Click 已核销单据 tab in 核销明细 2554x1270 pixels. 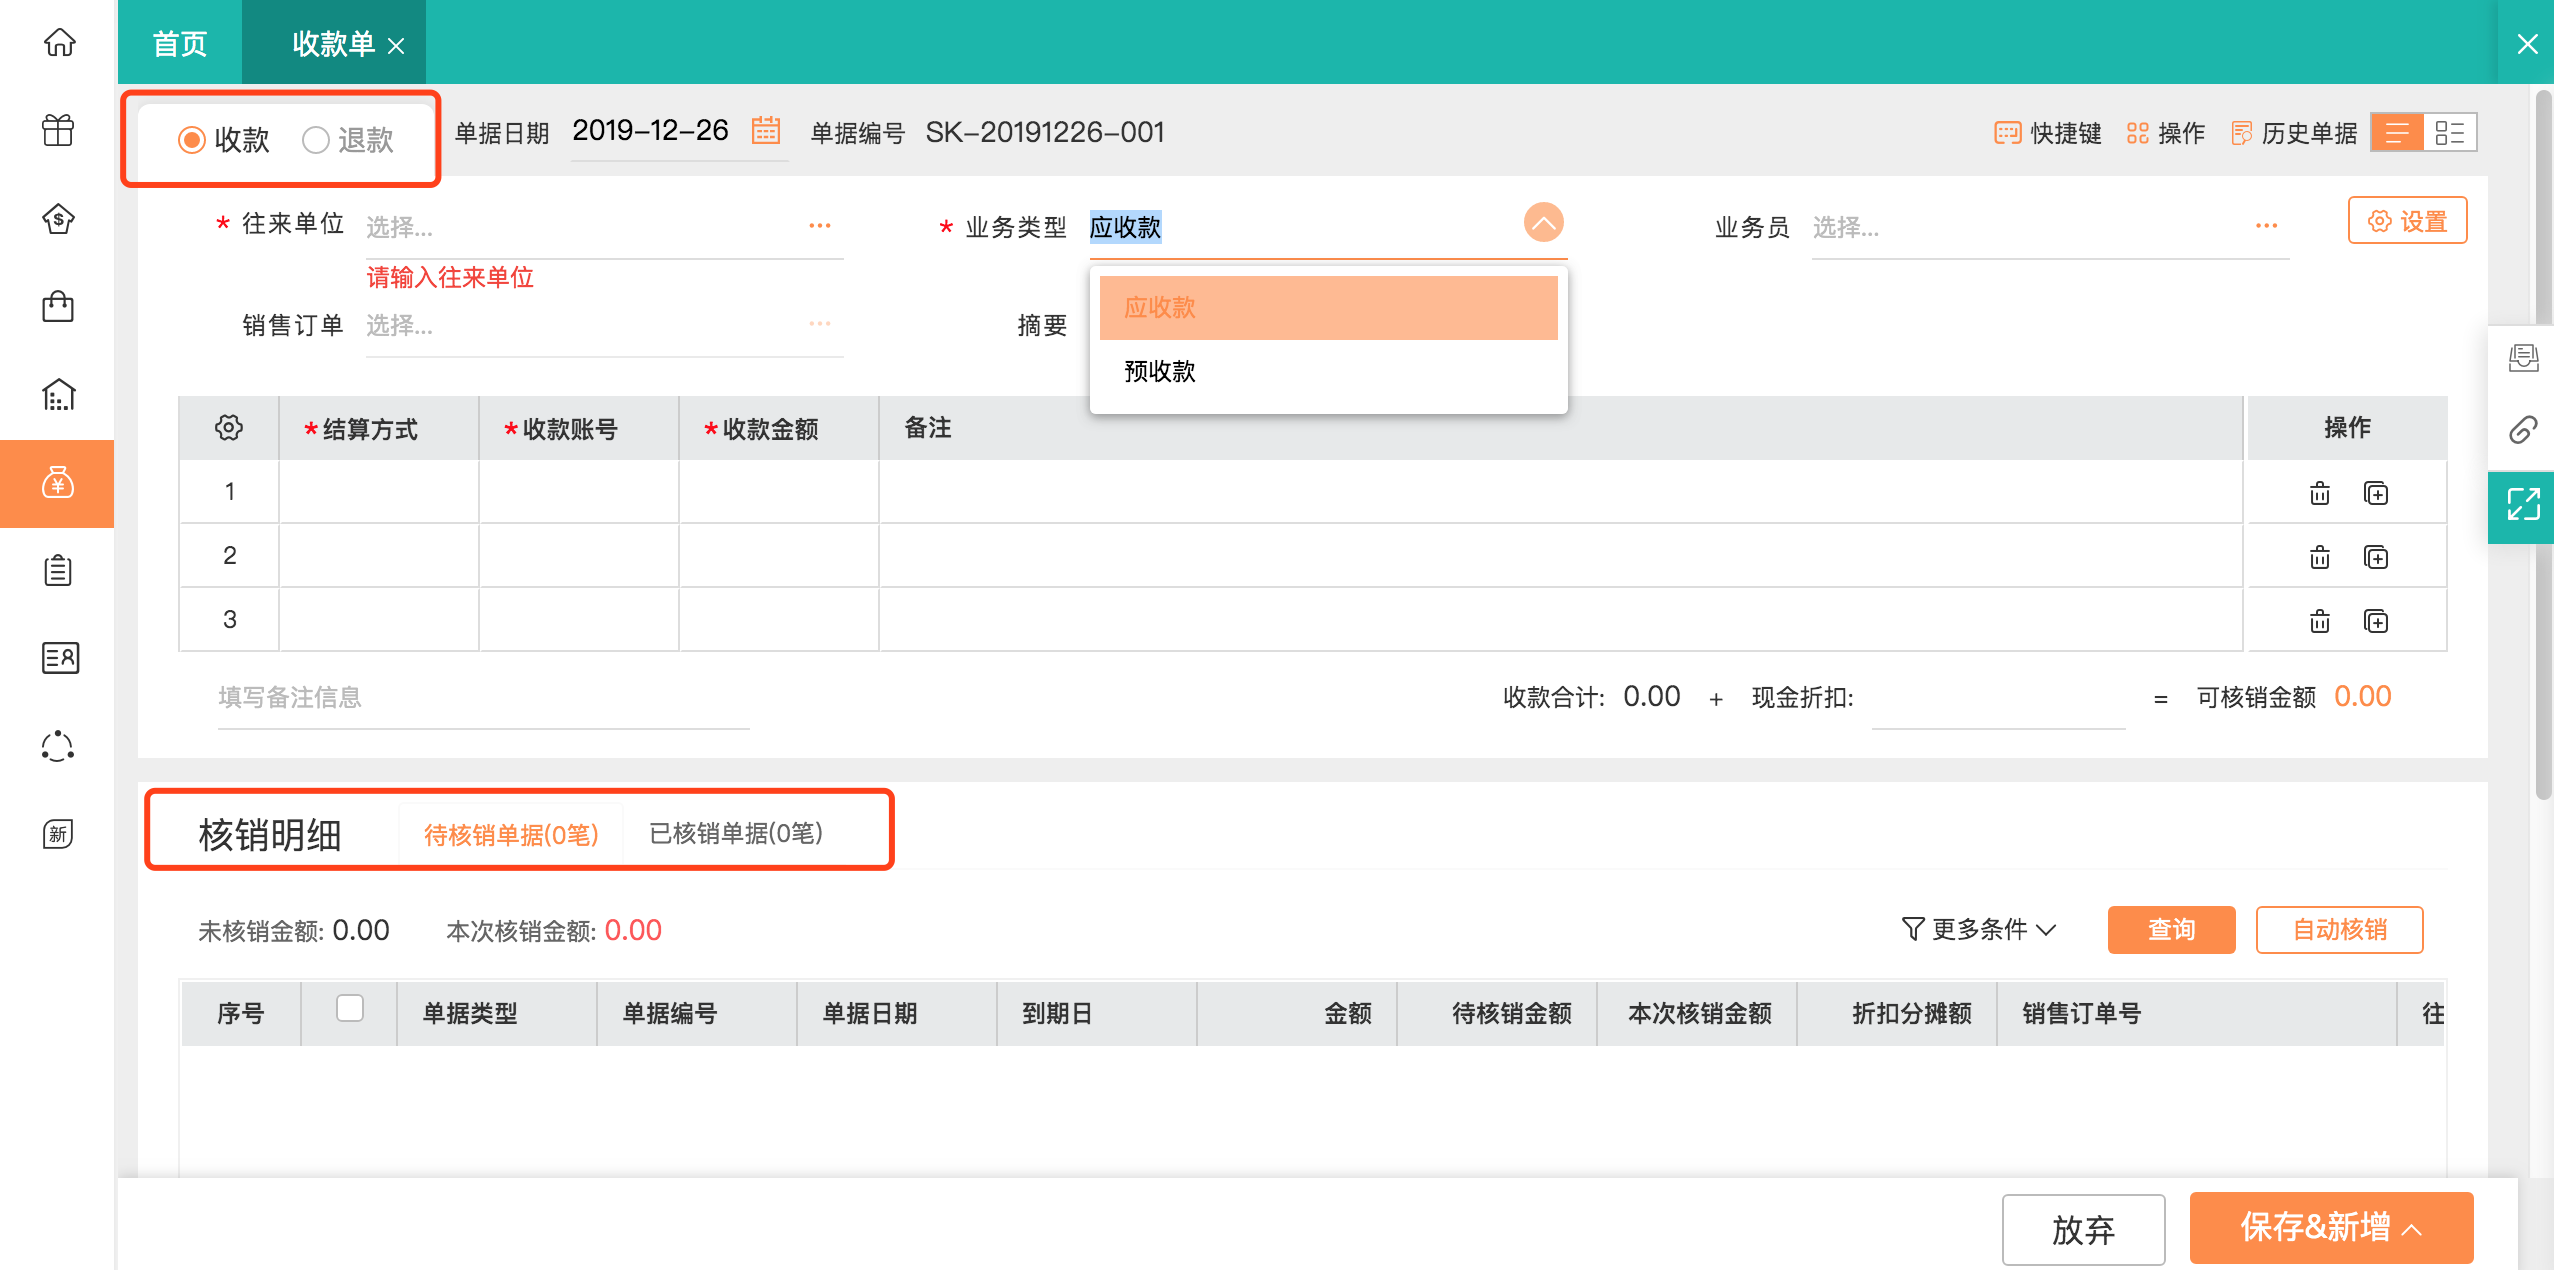coord(733,832)
